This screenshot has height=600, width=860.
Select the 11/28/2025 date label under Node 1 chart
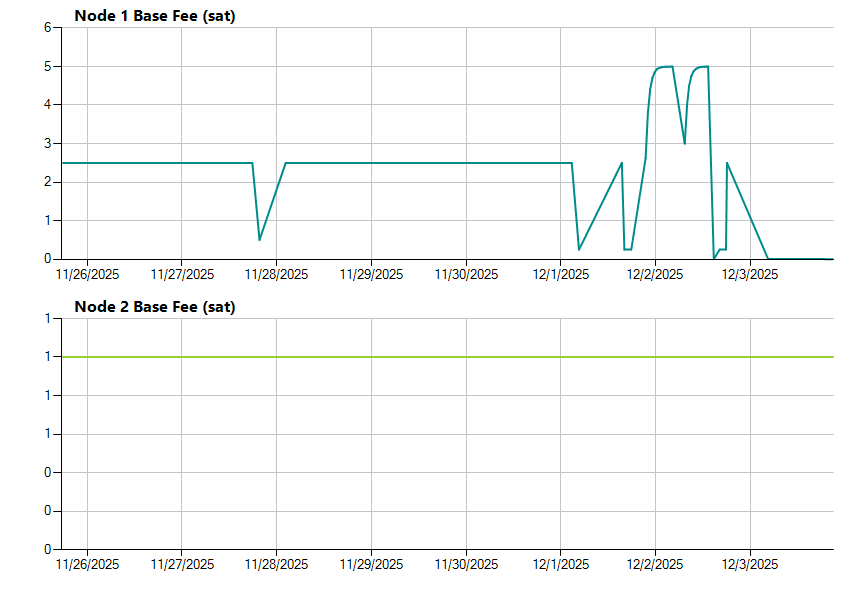click(x=277, y=274)
